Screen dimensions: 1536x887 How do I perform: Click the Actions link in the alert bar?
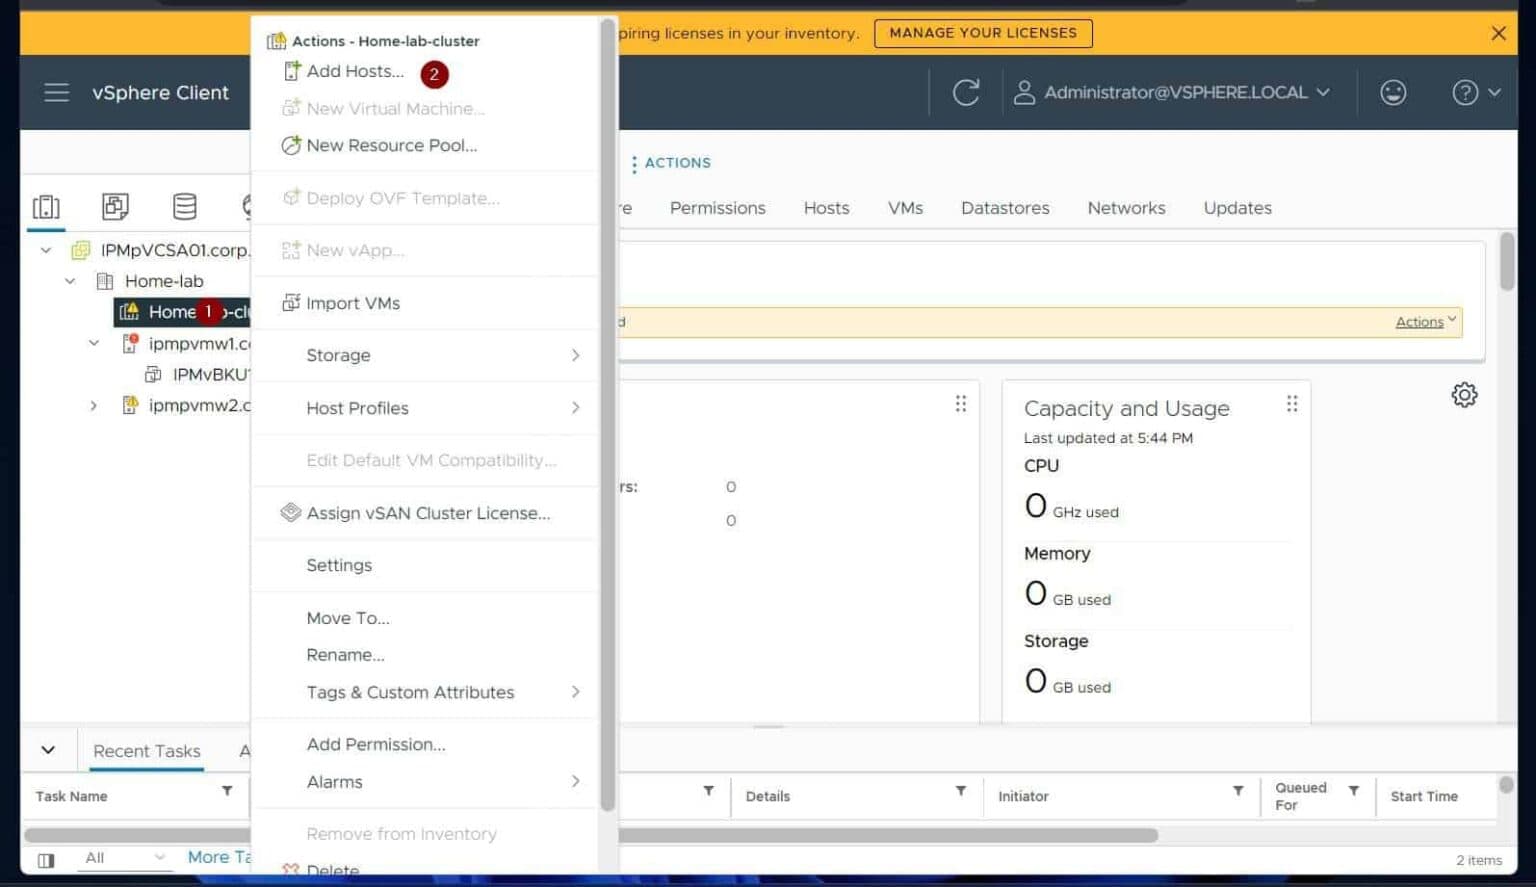pyautogui.click(x=1418, y=321)
